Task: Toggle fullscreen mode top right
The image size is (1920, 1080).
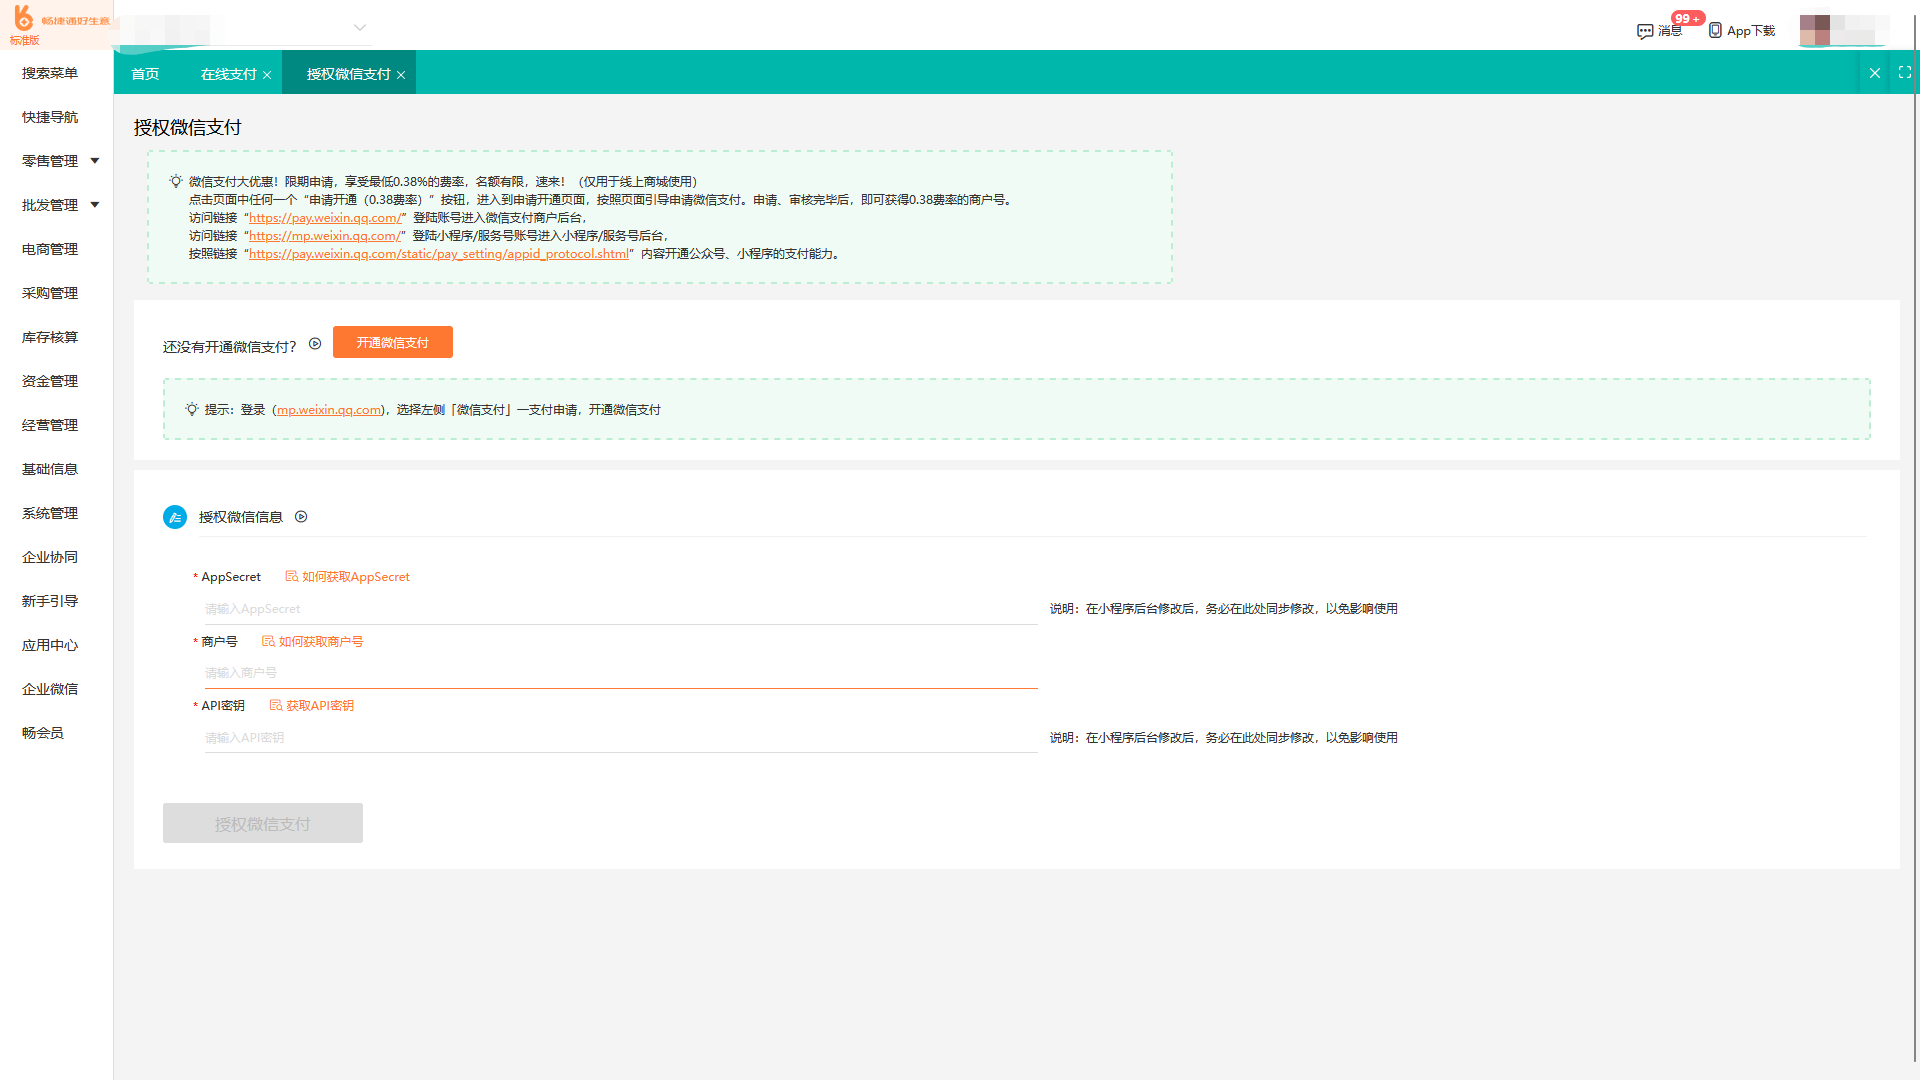Action: (x=1904, y=73)
